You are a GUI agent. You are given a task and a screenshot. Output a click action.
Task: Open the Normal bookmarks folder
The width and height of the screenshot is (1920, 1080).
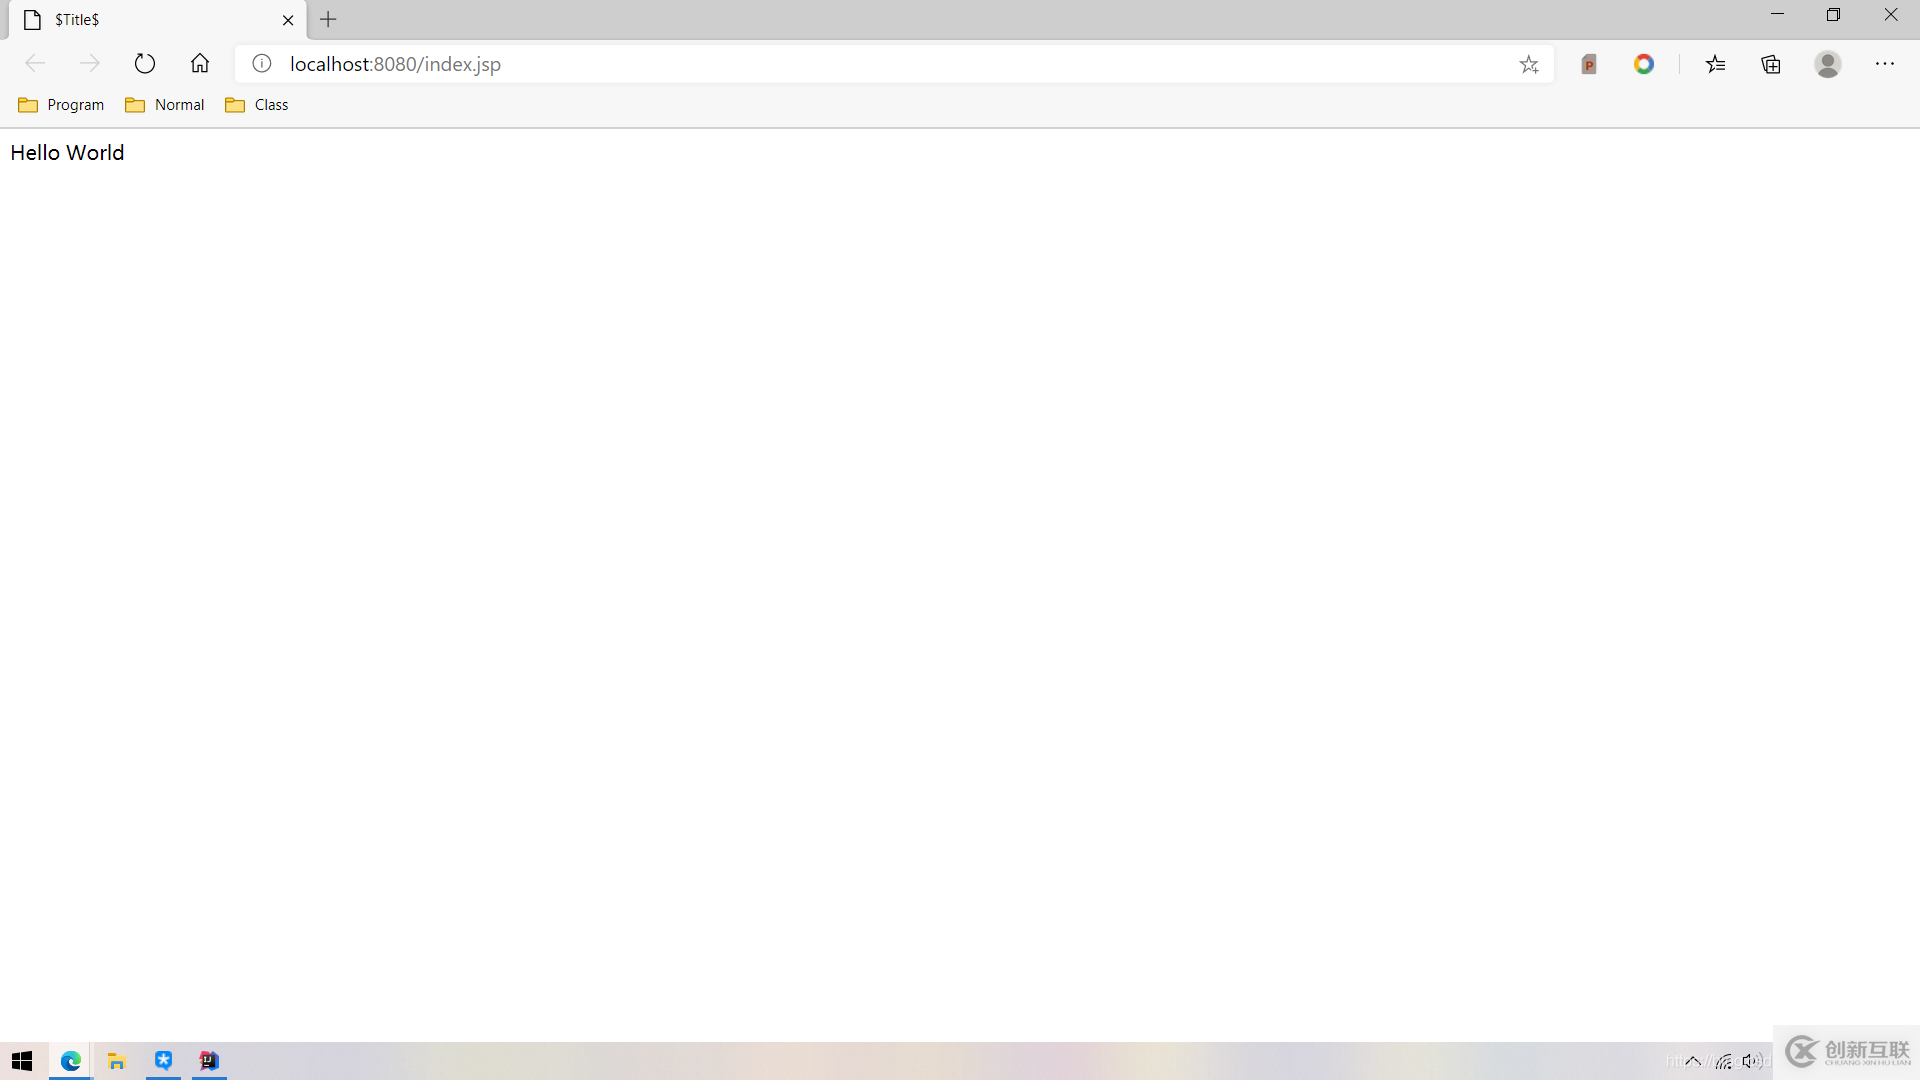point(164,104)
